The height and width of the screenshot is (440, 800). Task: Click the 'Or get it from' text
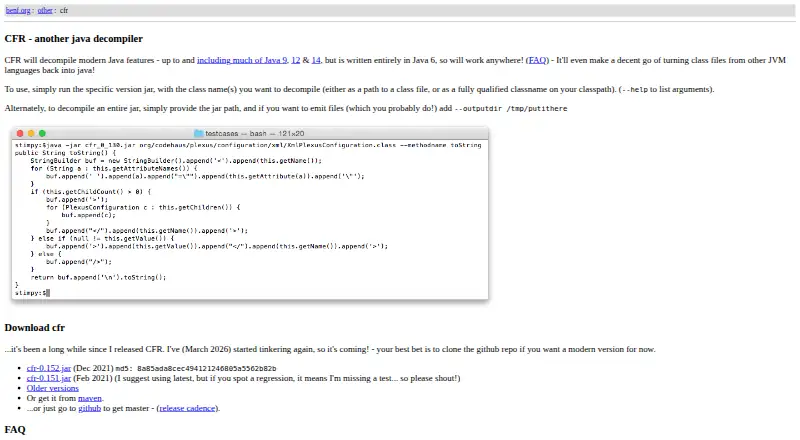[51, 398]
